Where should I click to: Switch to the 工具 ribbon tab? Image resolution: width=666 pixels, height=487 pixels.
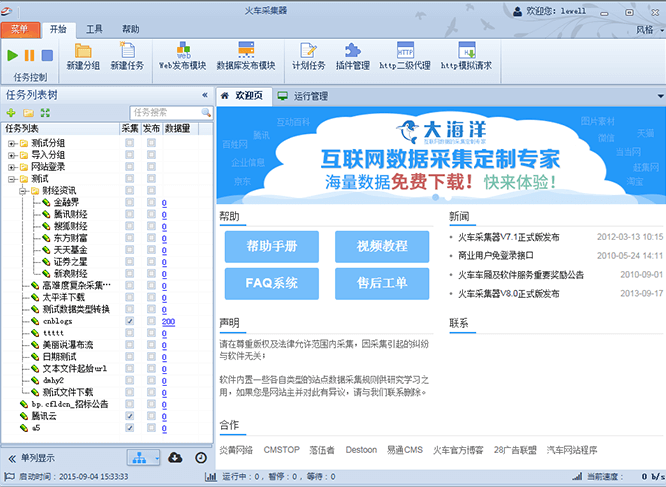tap(94, 30)
